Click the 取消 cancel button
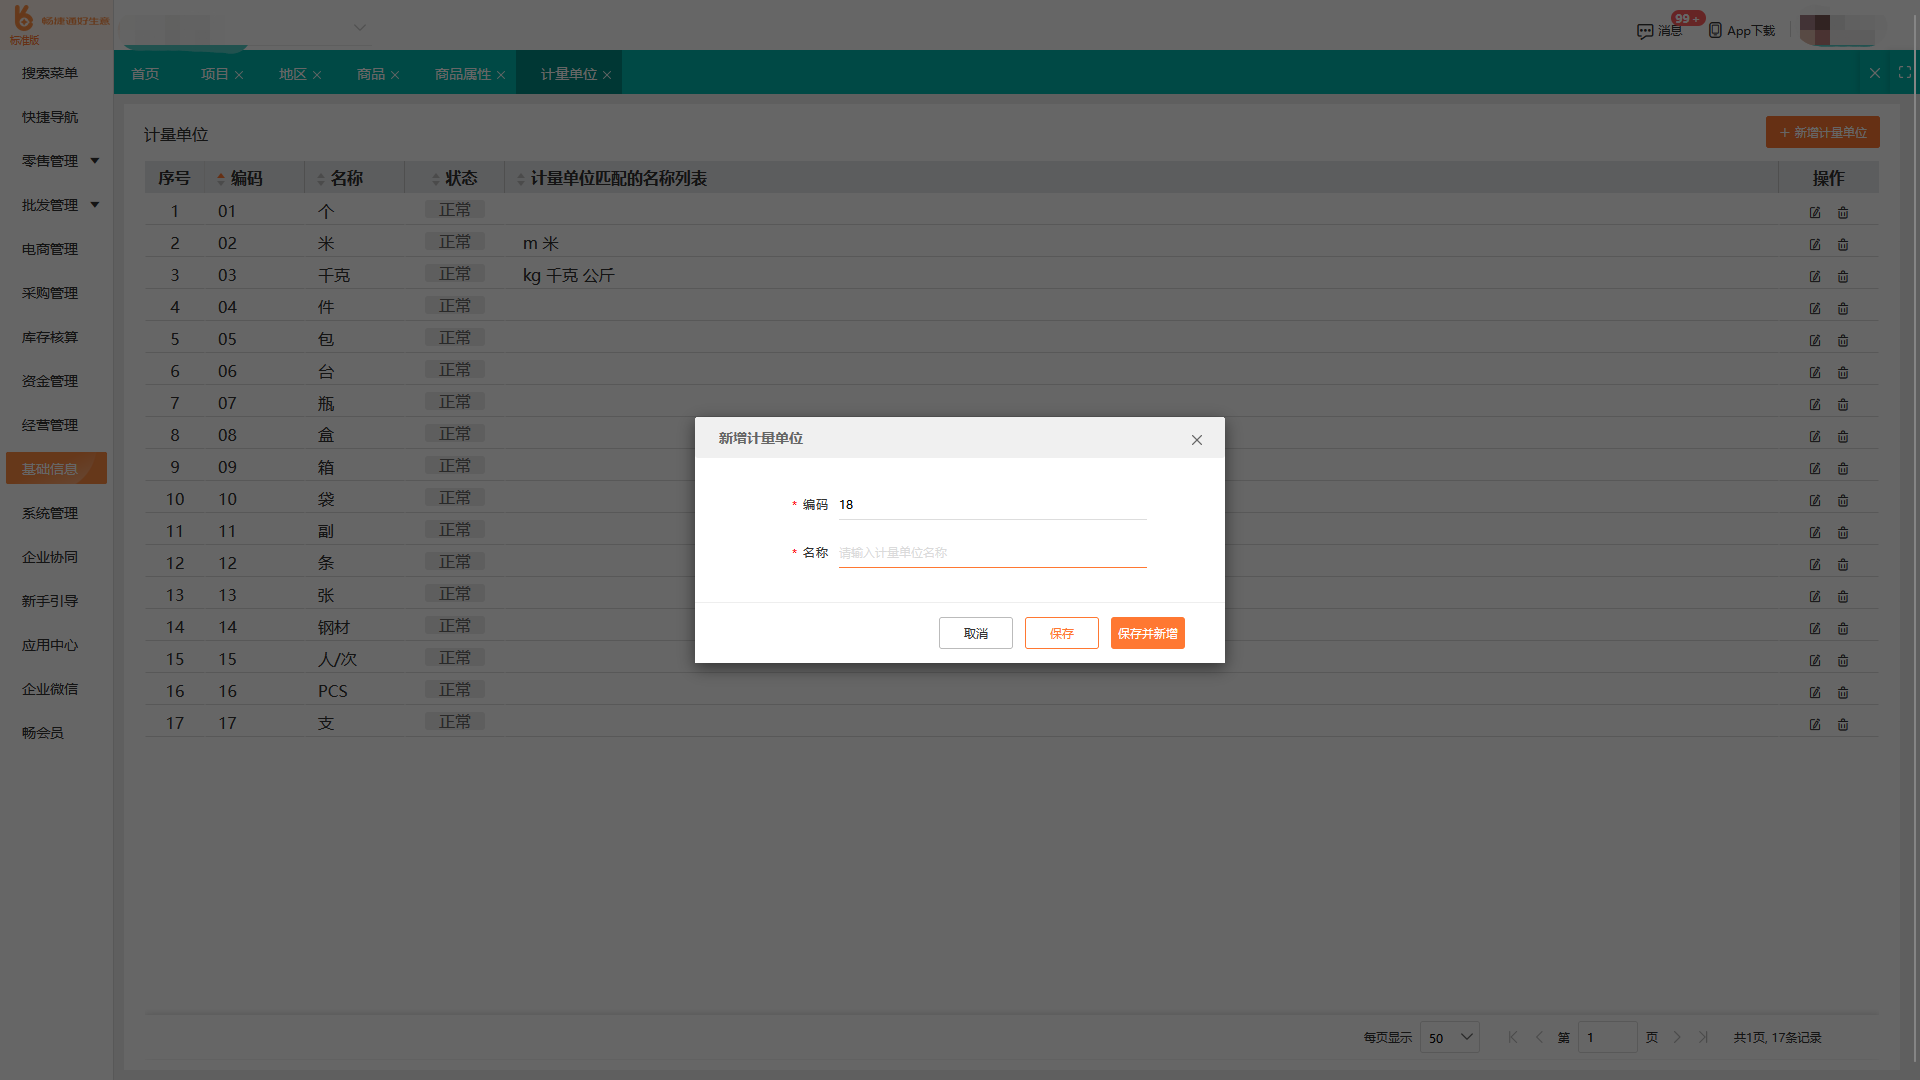 click(976, 633)
